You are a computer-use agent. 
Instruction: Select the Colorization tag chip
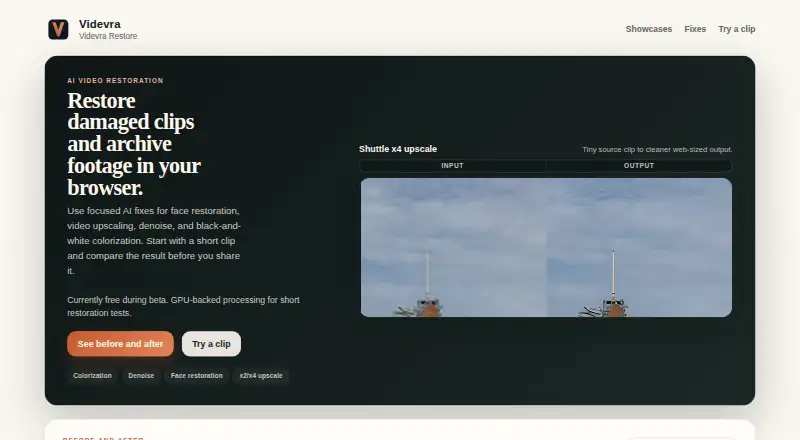92,376
